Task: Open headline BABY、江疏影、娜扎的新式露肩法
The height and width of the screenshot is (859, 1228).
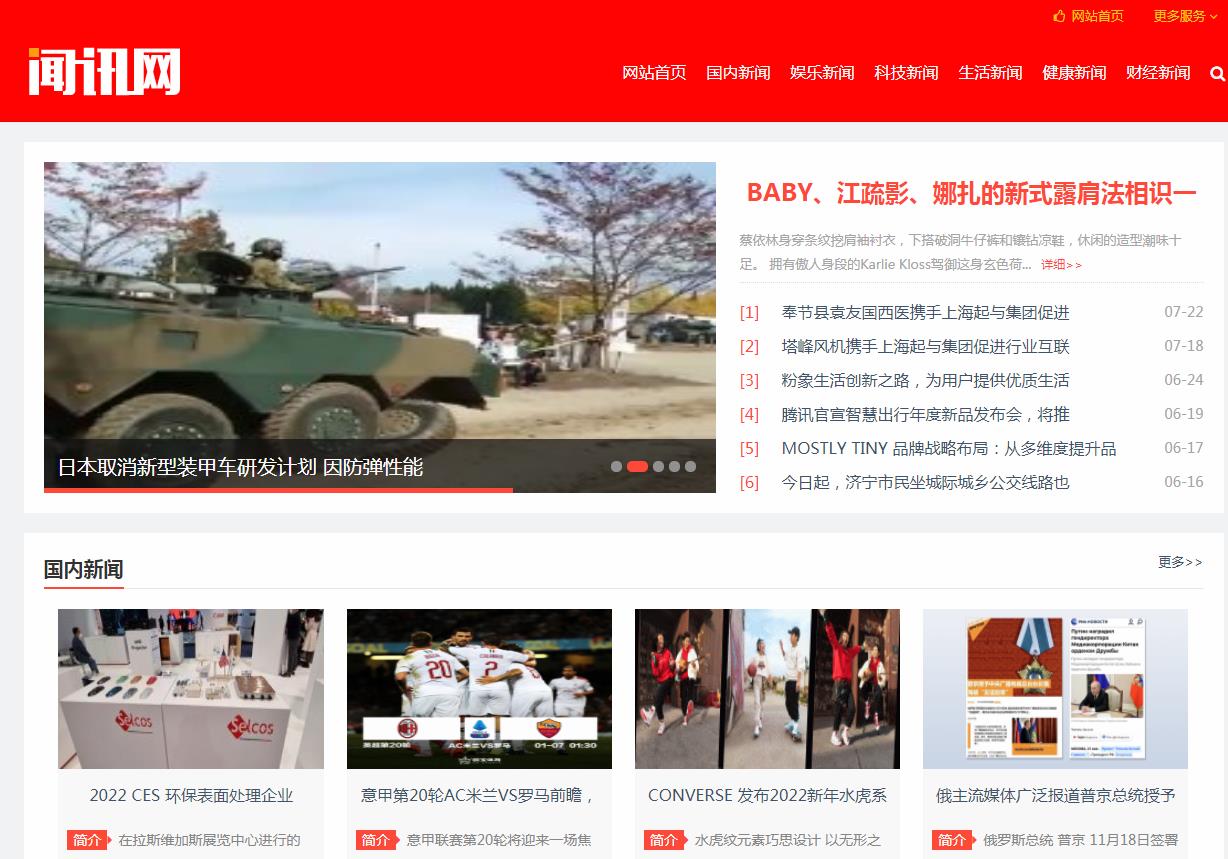Action: coord(971,193)
